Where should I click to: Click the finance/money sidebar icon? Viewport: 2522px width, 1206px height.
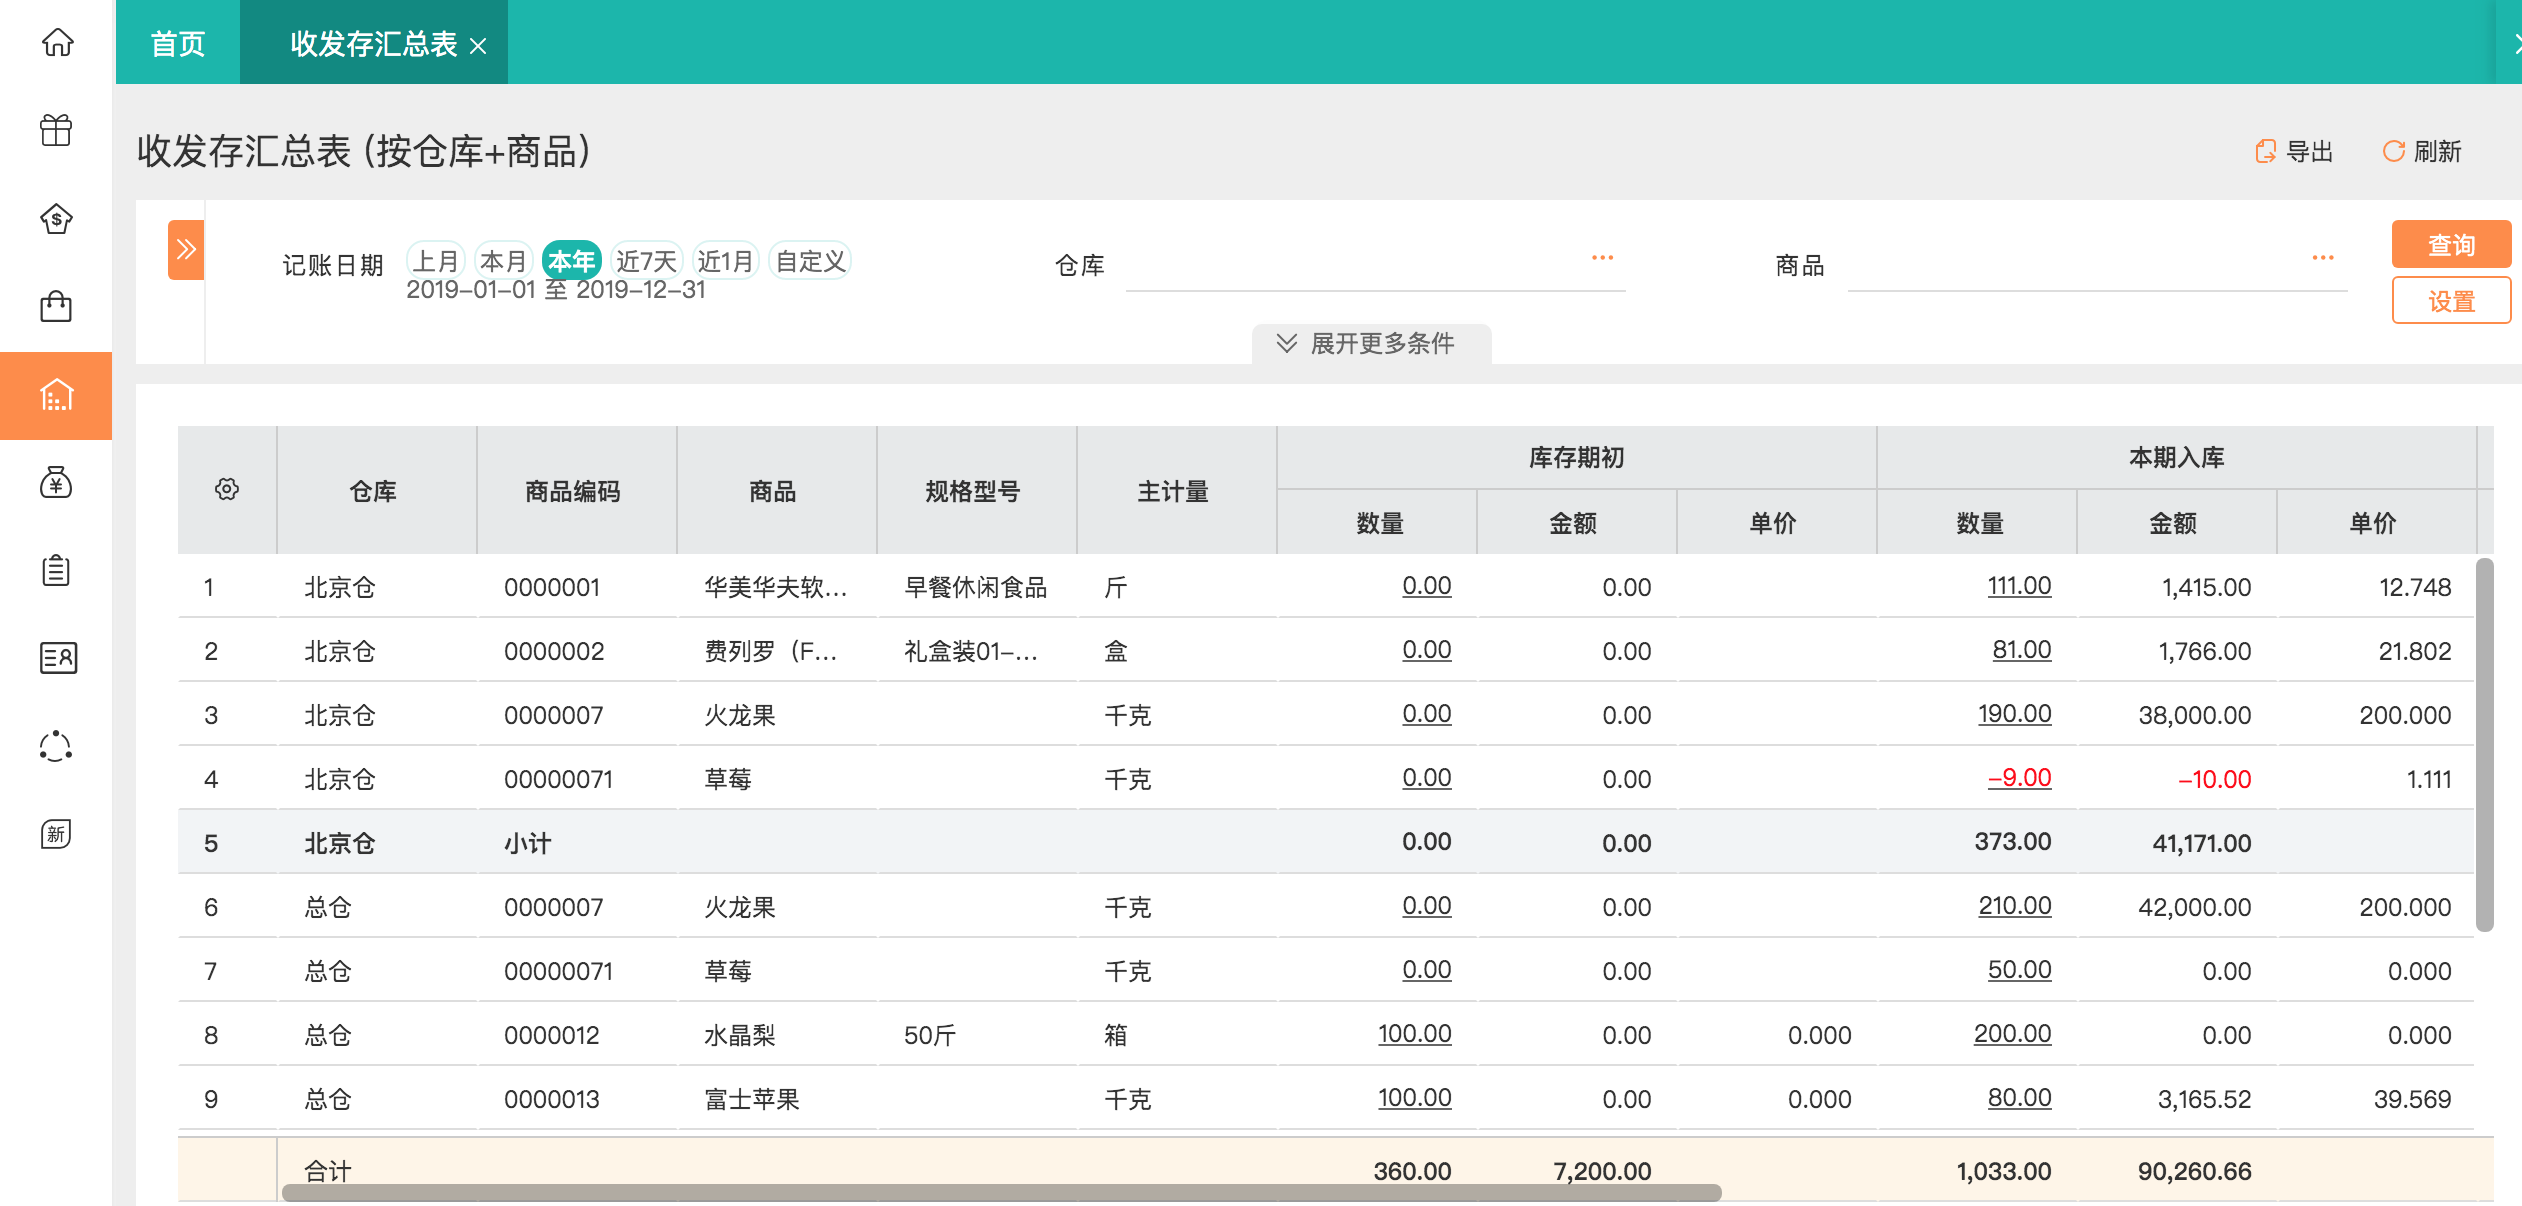[55, 482]
